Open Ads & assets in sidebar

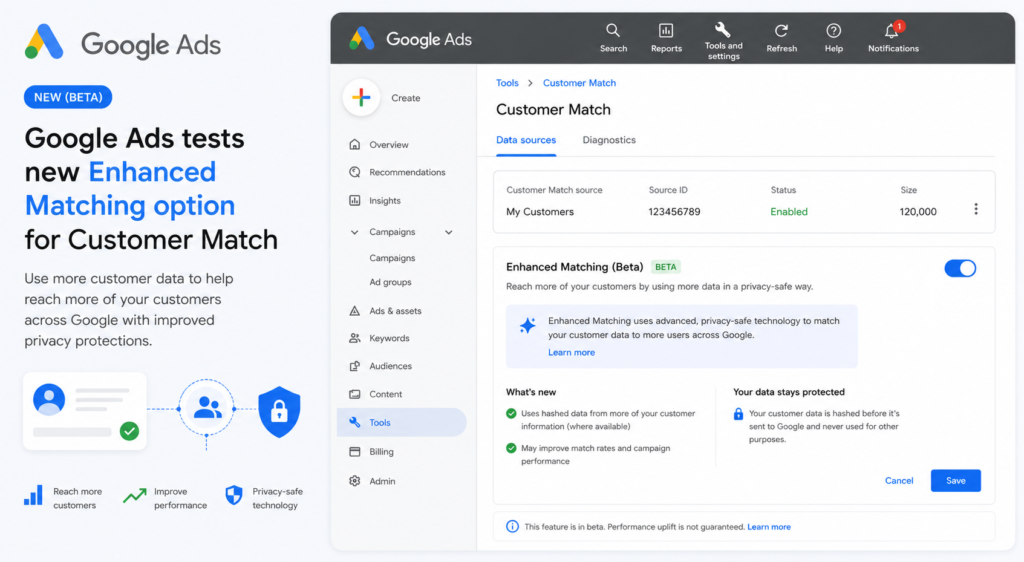pos(386,311)
